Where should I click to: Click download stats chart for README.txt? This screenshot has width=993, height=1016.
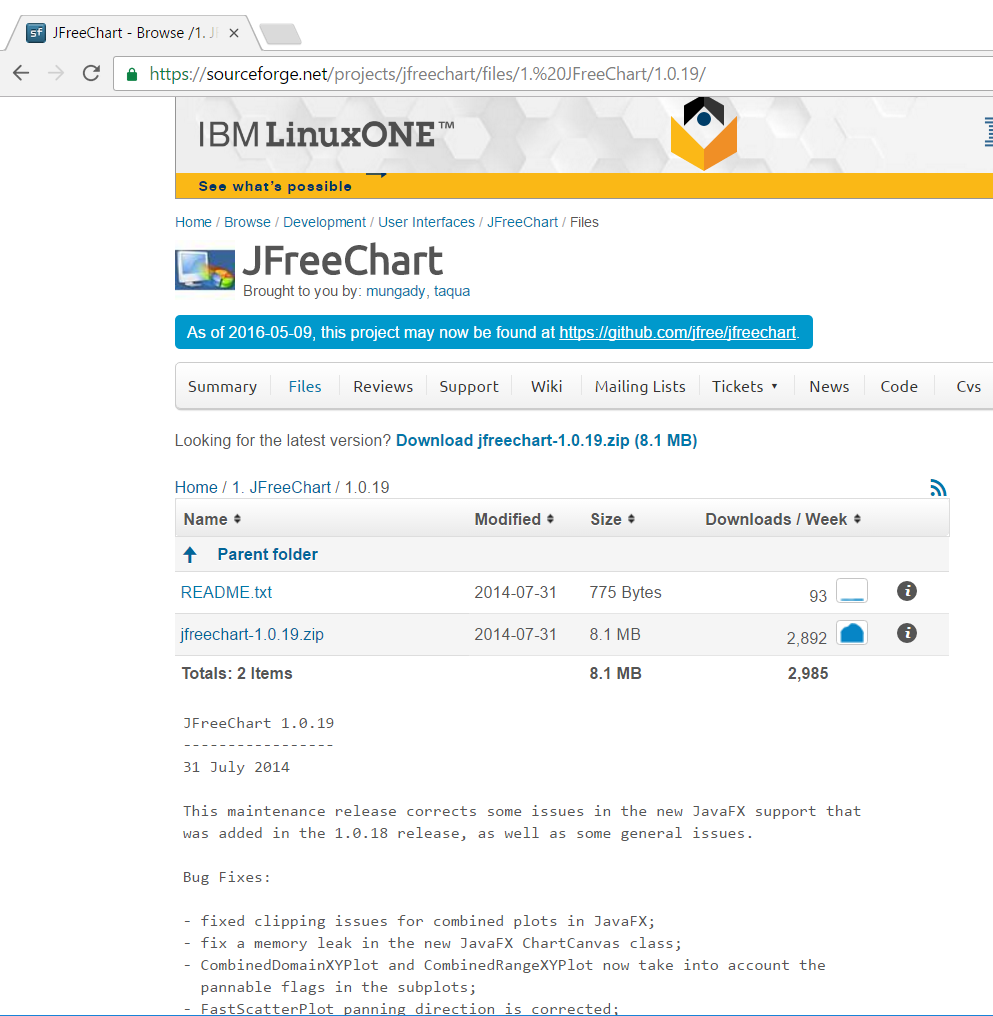click(x=851, y=591)
